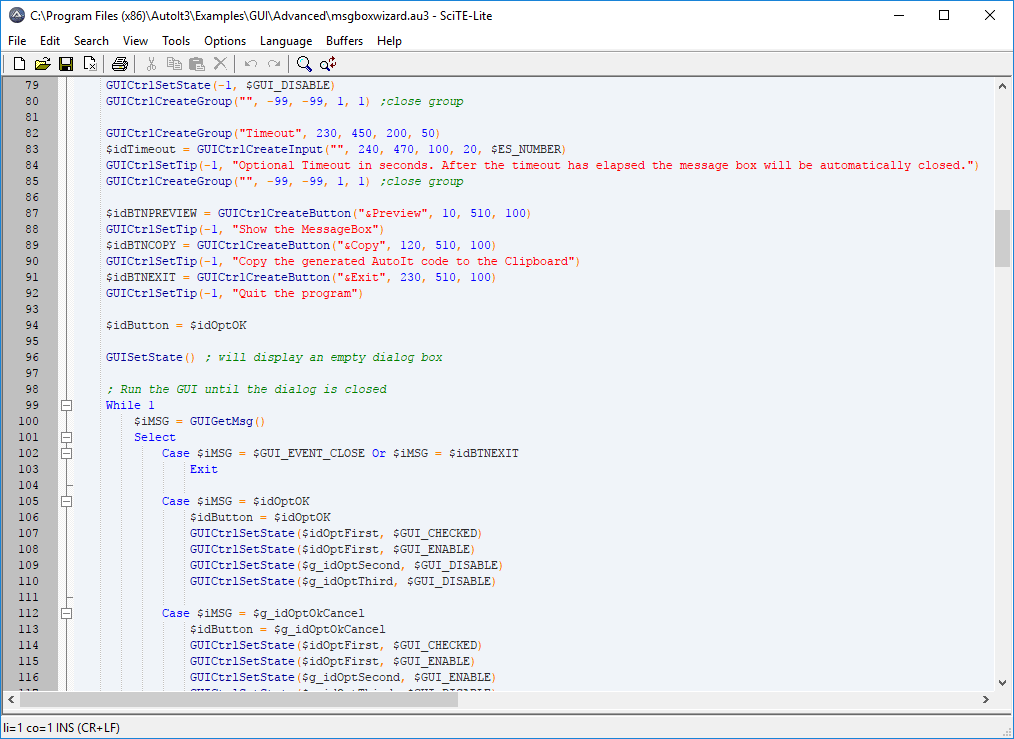The width and height of the screenshot is (1014, 739).
Task: Redo the last undone edit
Action: pos(272,63)
